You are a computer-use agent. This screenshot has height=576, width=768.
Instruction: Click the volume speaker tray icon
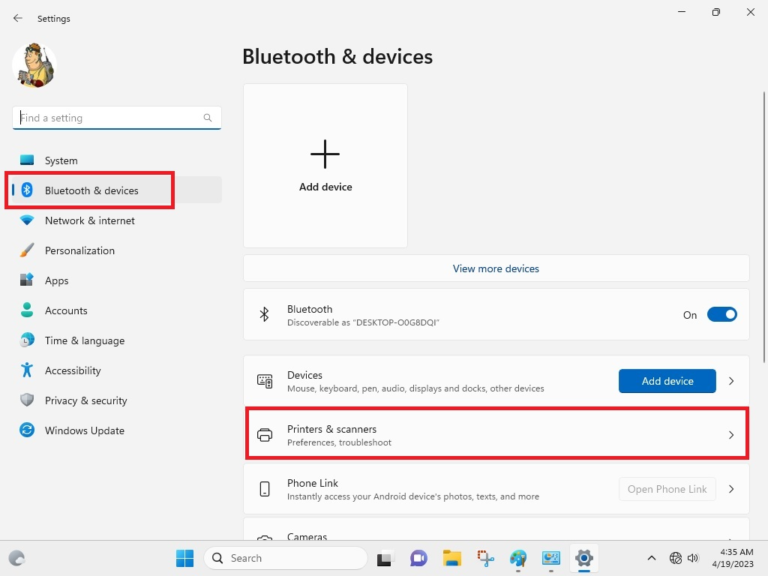[693, 558]
